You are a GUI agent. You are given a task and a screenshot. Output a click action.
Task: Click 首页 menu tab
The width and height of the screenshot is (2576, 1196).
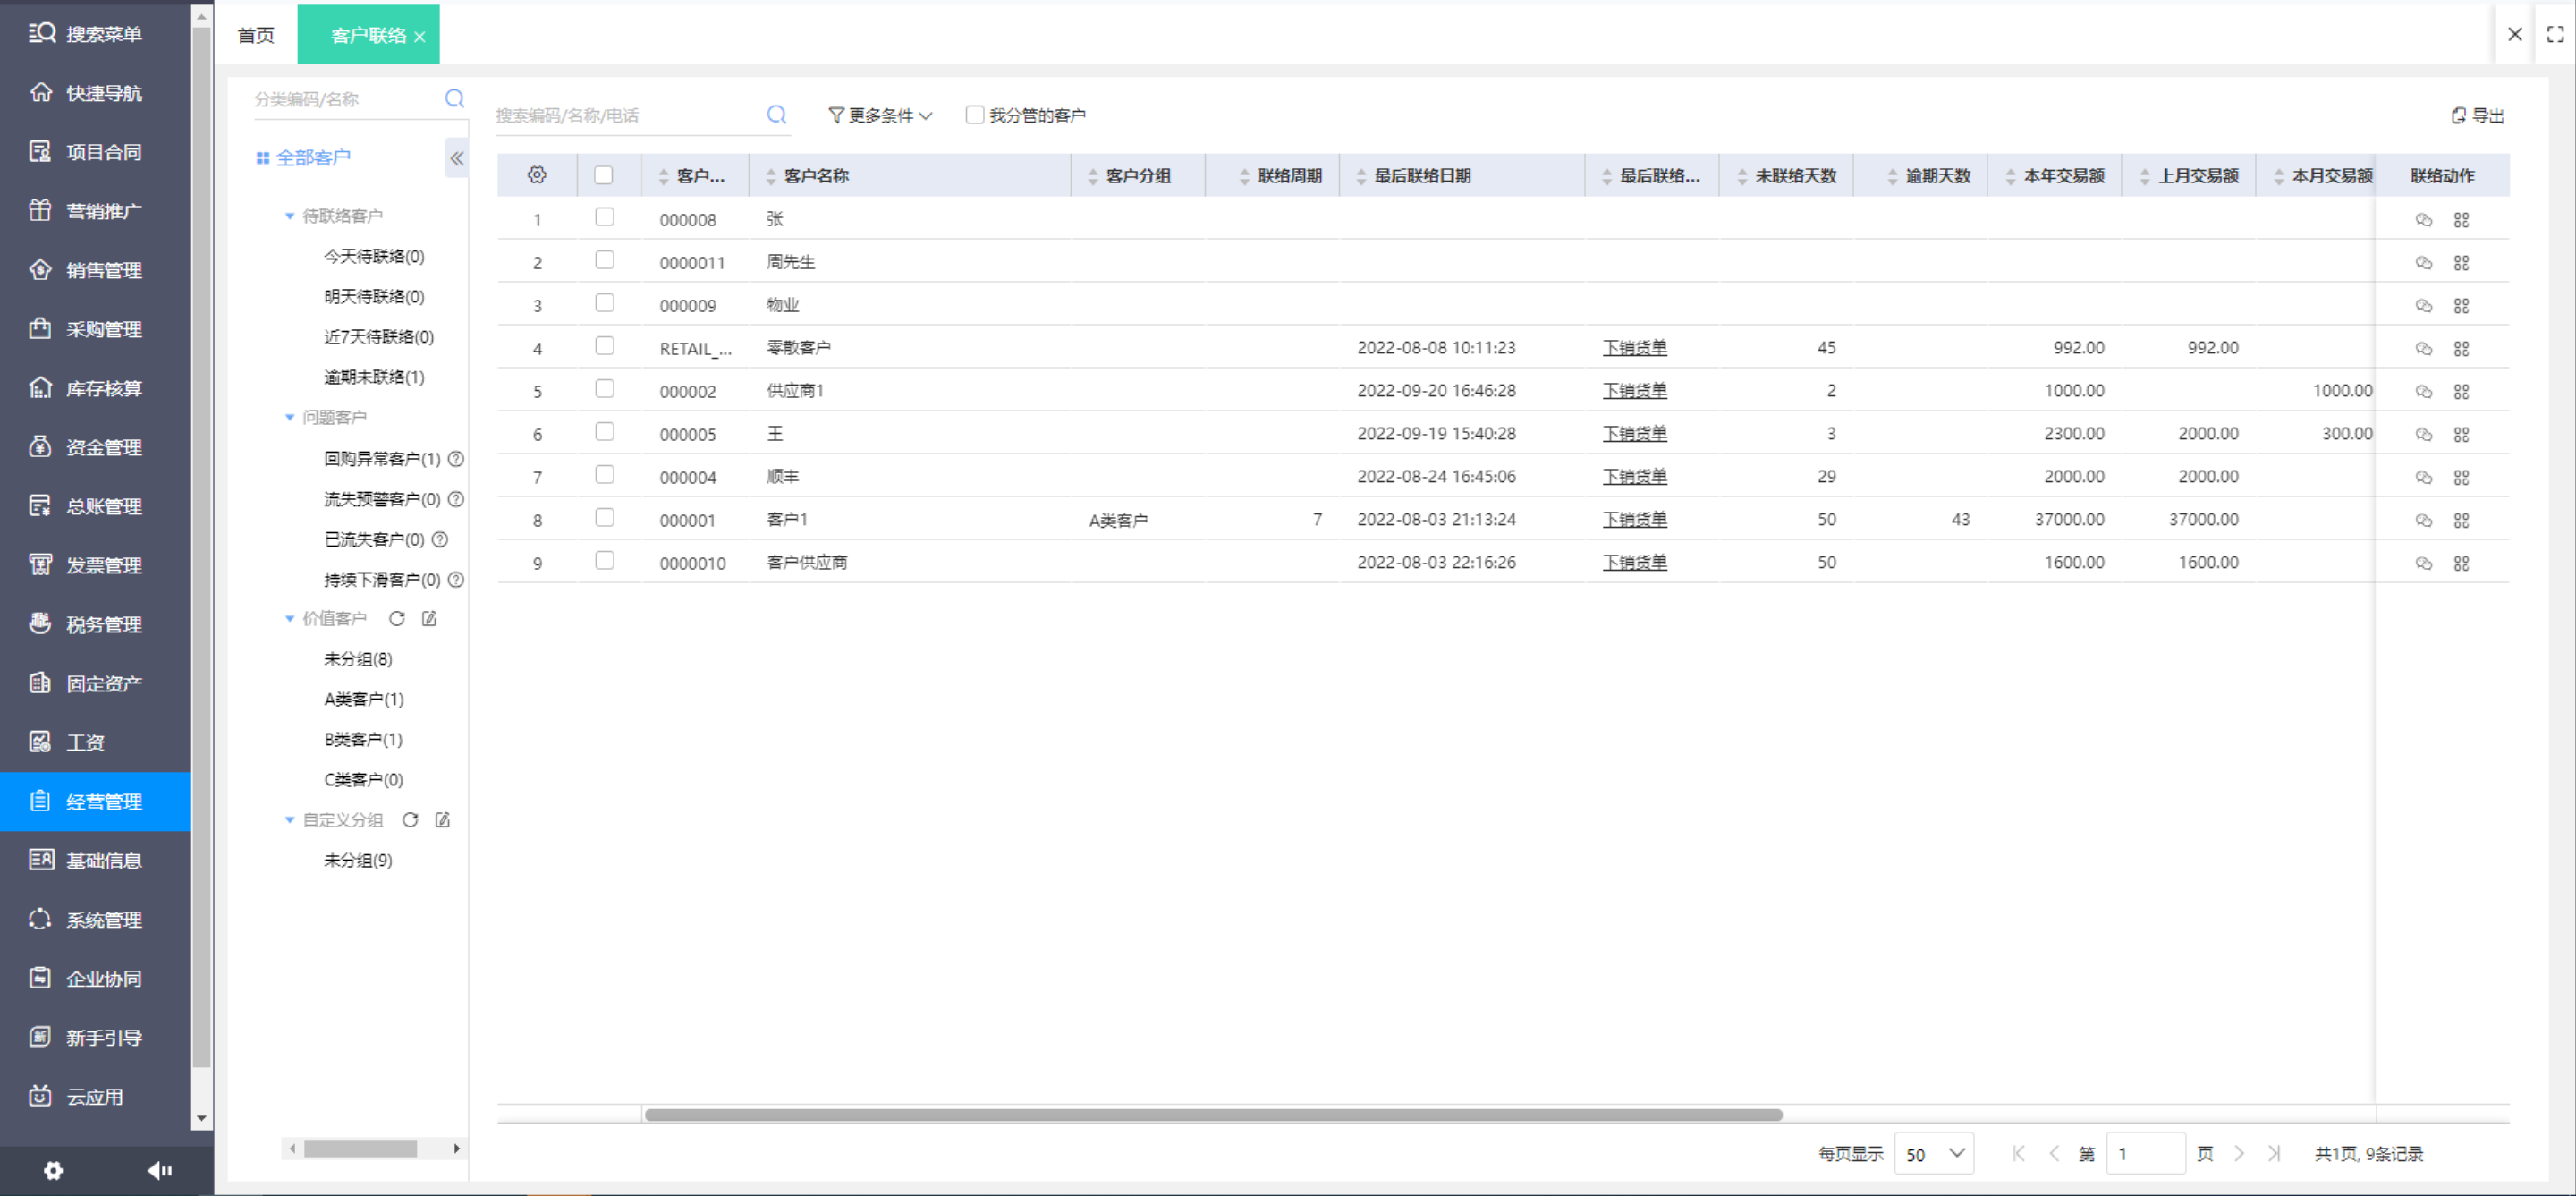pos(255,35)
